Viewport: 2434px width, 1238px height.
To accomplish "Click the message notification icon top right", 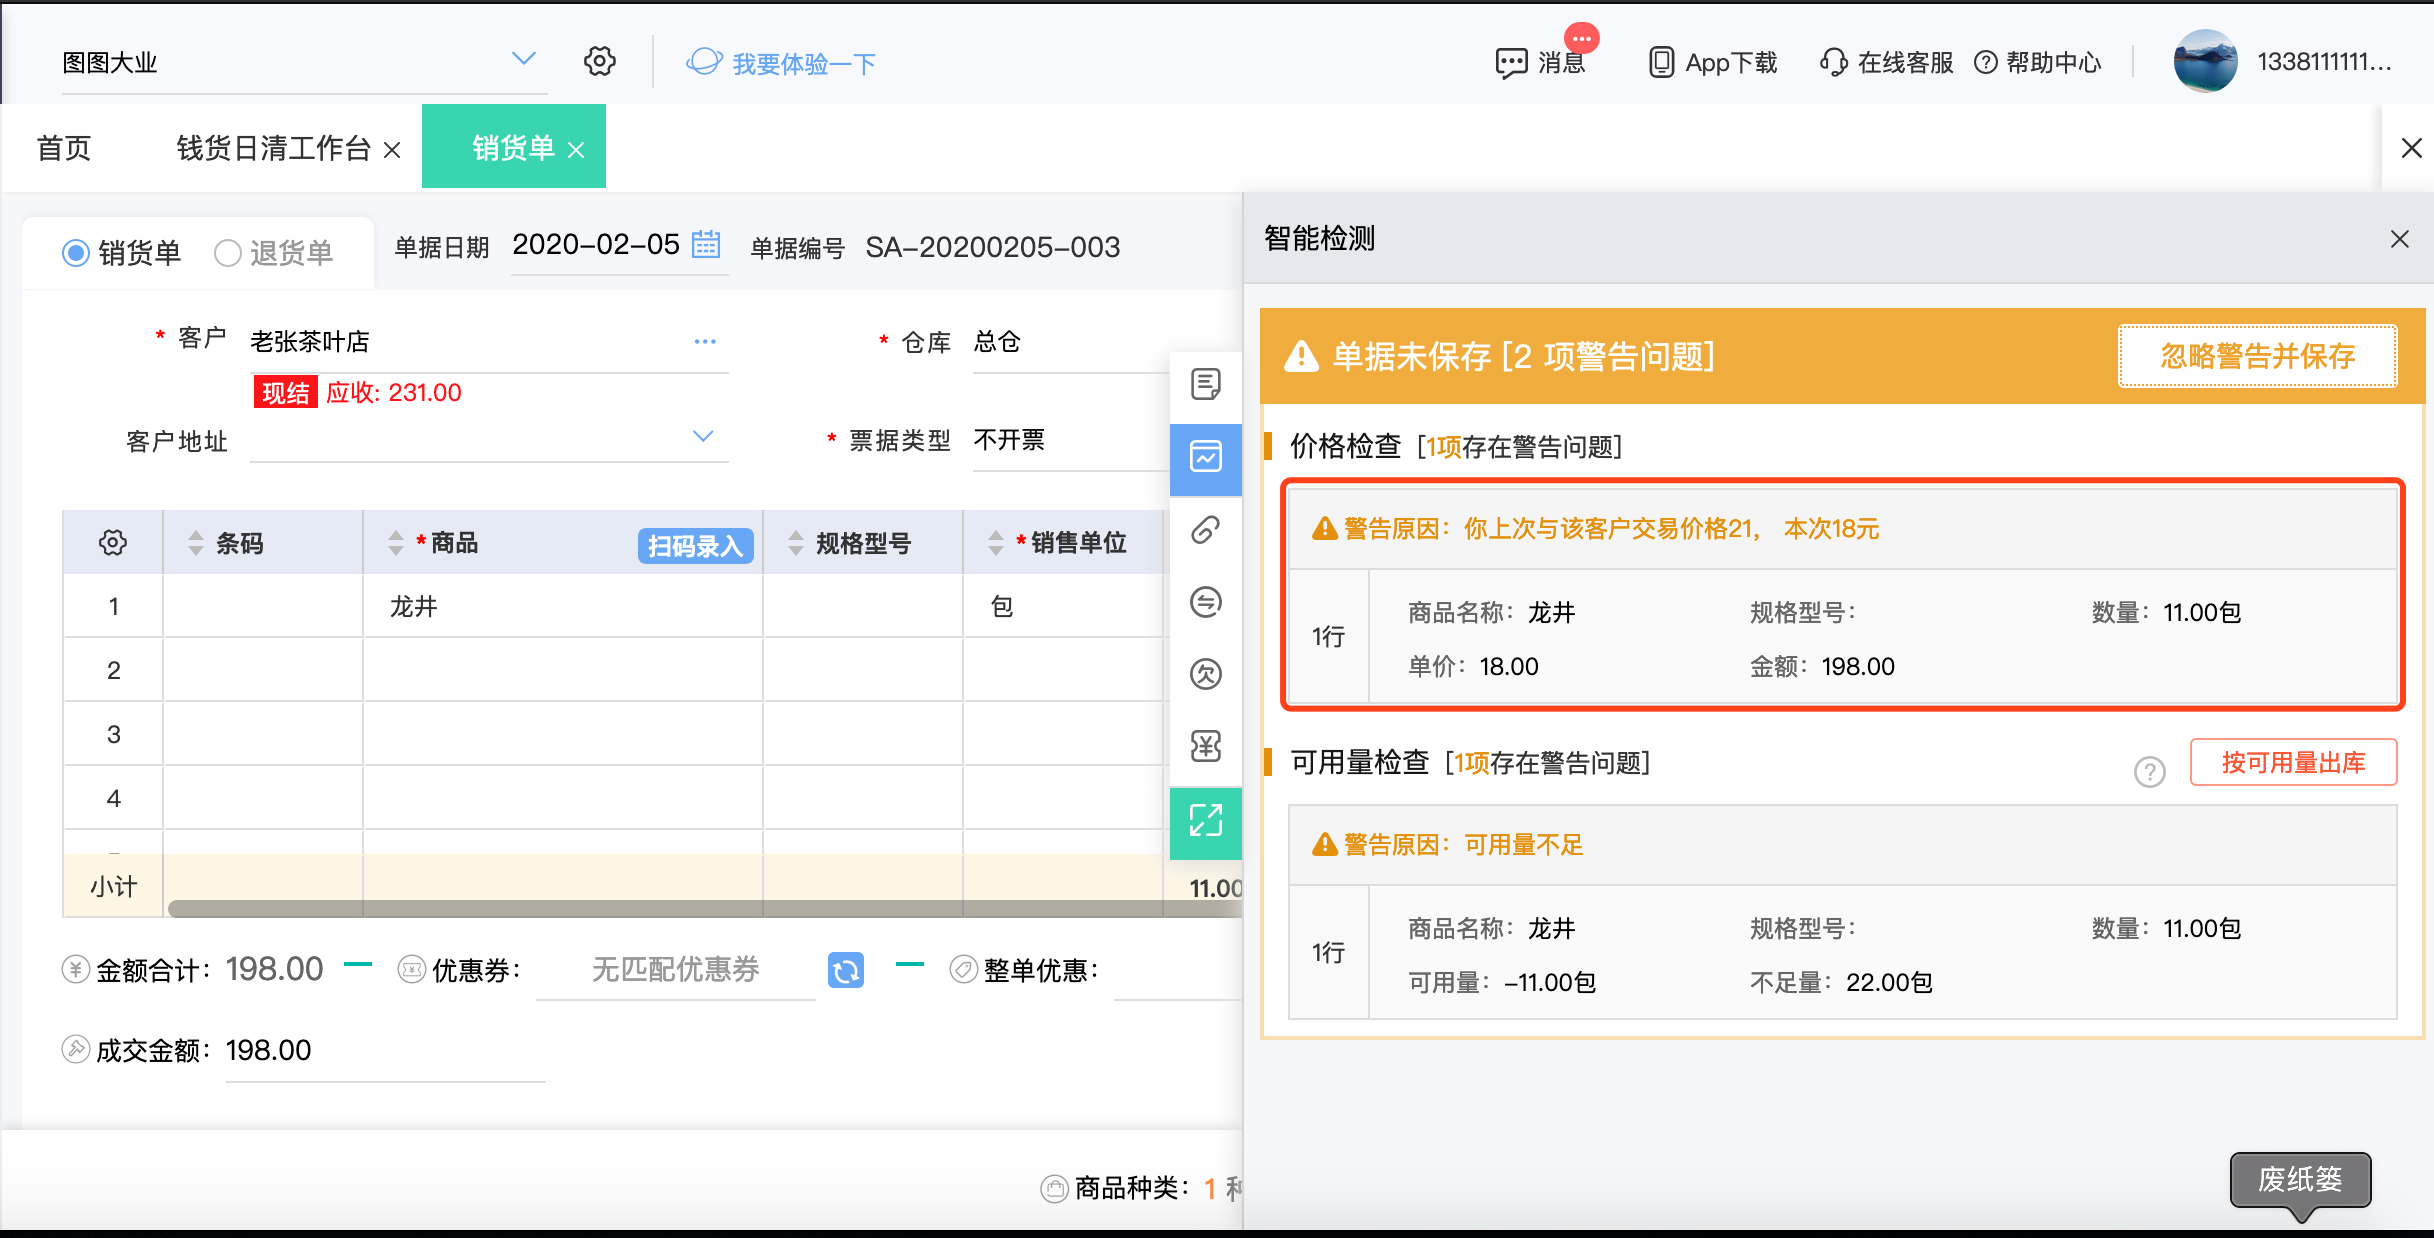I will [x=1511, y=63].
